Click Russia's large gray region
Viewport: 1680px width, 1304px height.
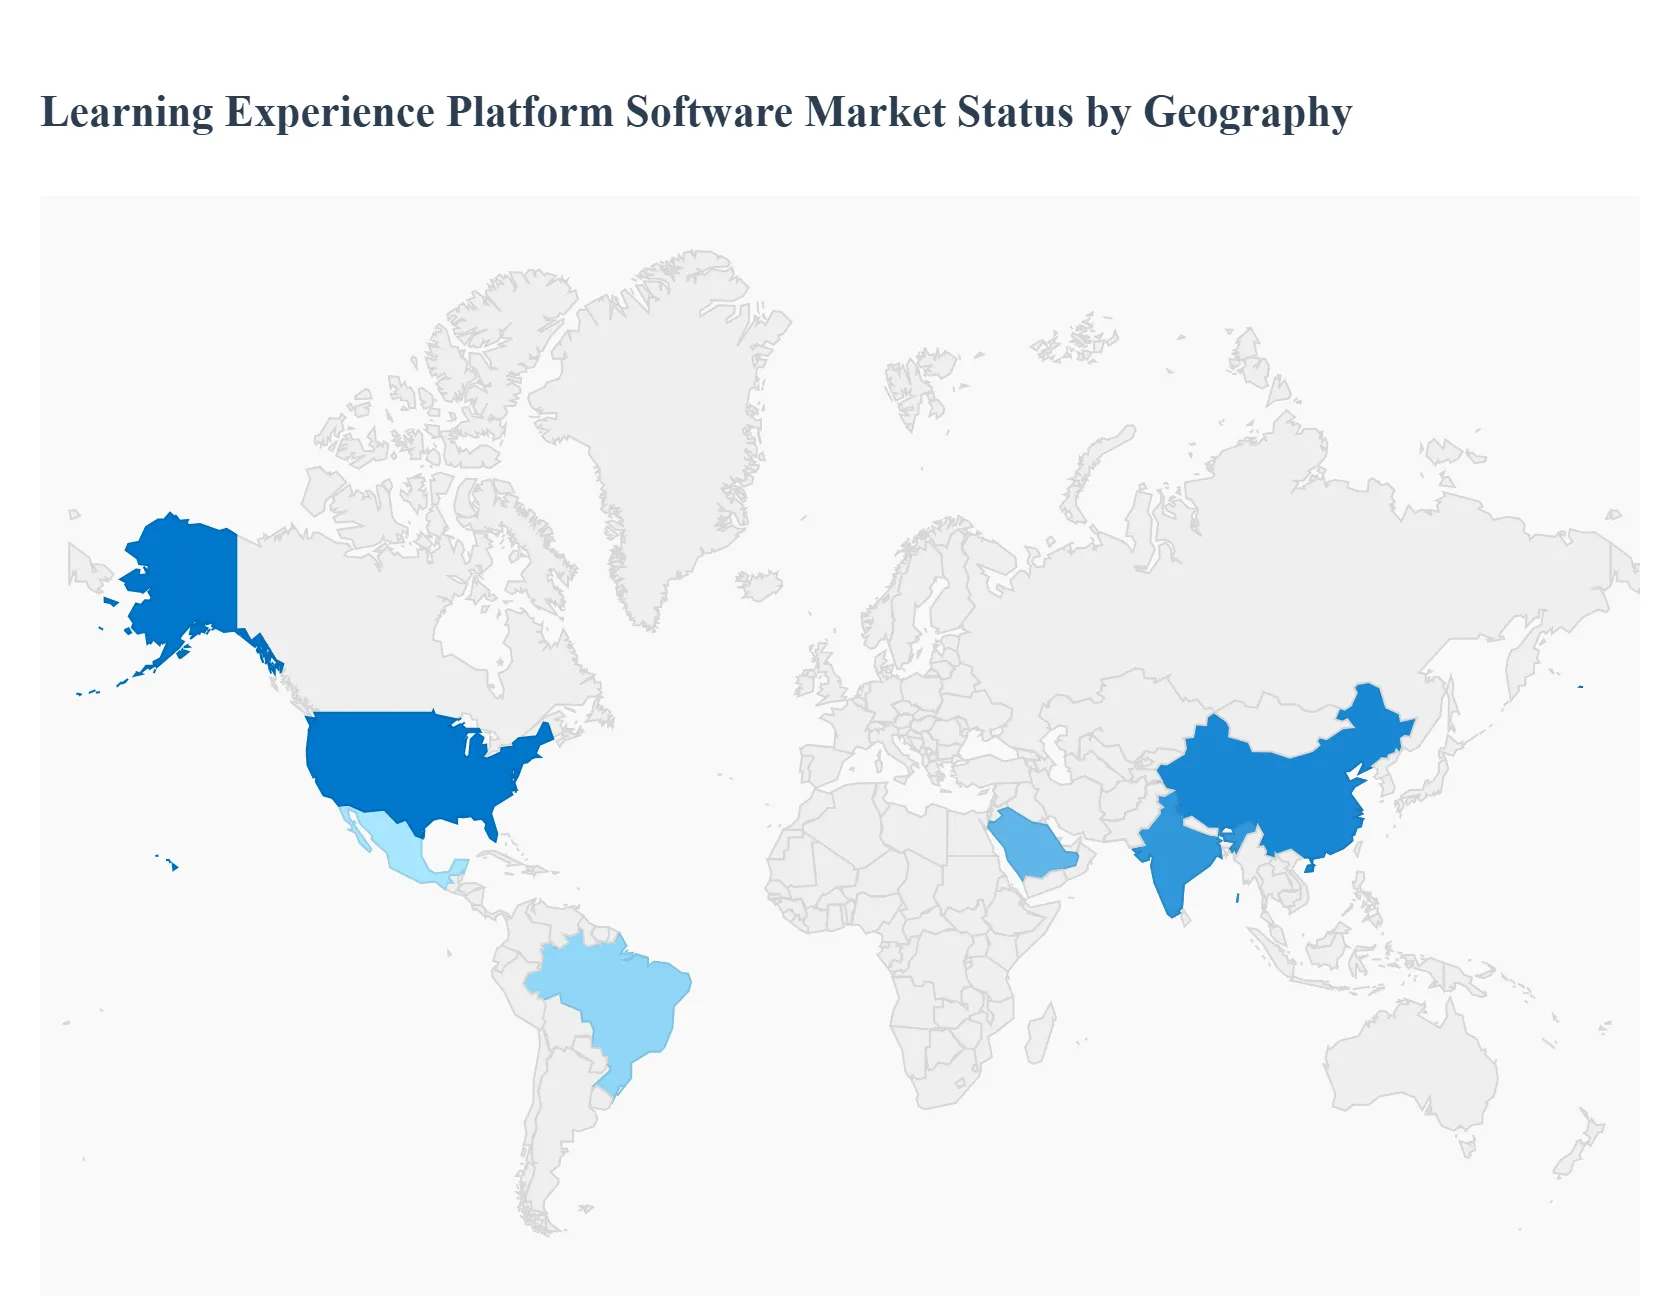click(1250, 580)
